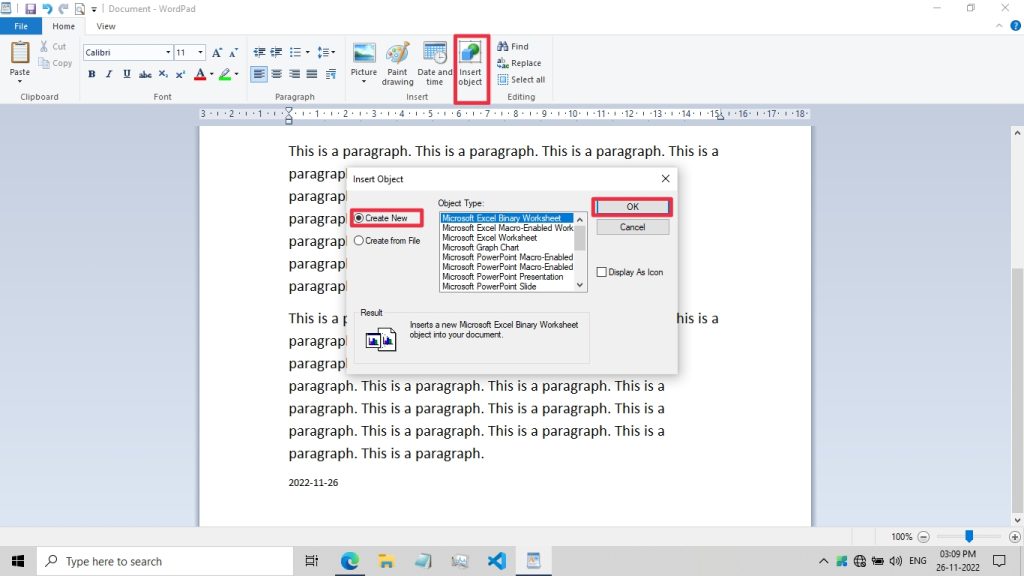1024x576 pixels.
Task: Open print preview from quick access toolbar
Action: 80,8
